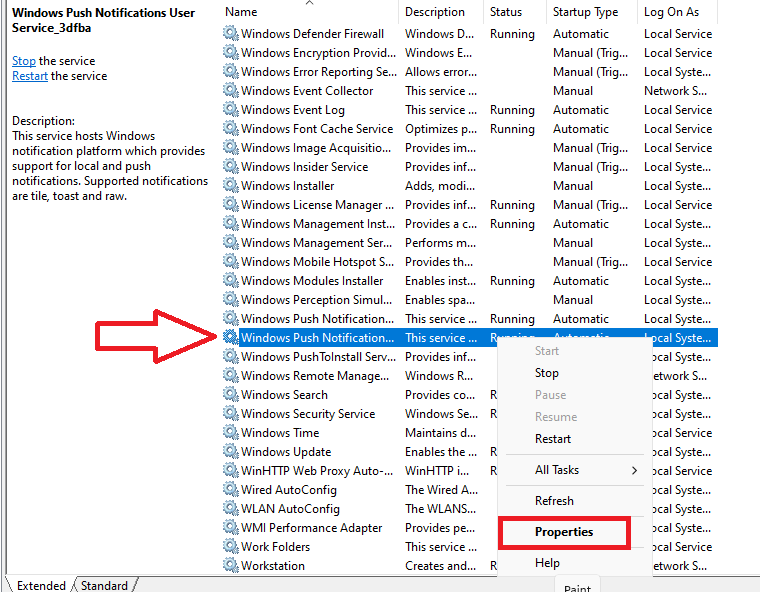The height and width of the screenshot is (592, 760).
Task: Click Windows Font Cache 'Optimizes p...' description
Action: coord(441,129)
